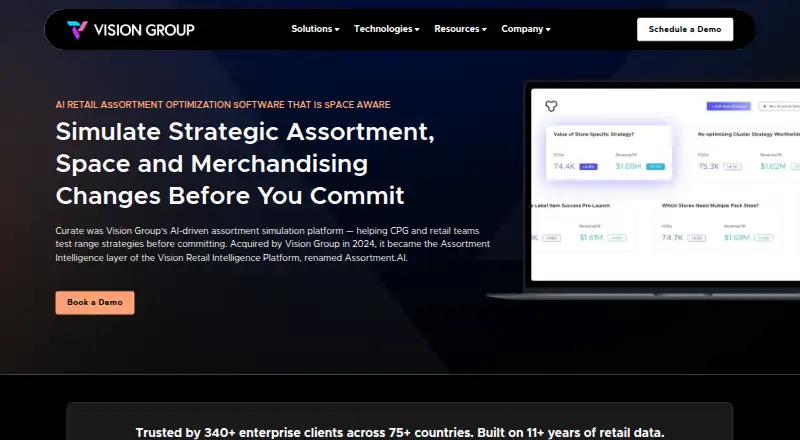This screenshot has height=440, width=800.
Task: Click the teal badge next to $1.68M
Action: click(655, 166)
